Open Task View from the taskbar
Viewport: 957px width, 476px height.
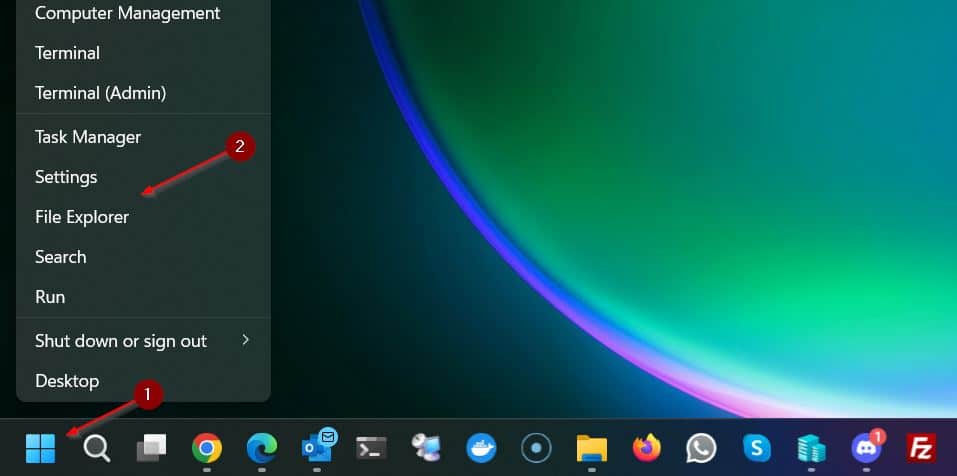(x=151, y=448)
